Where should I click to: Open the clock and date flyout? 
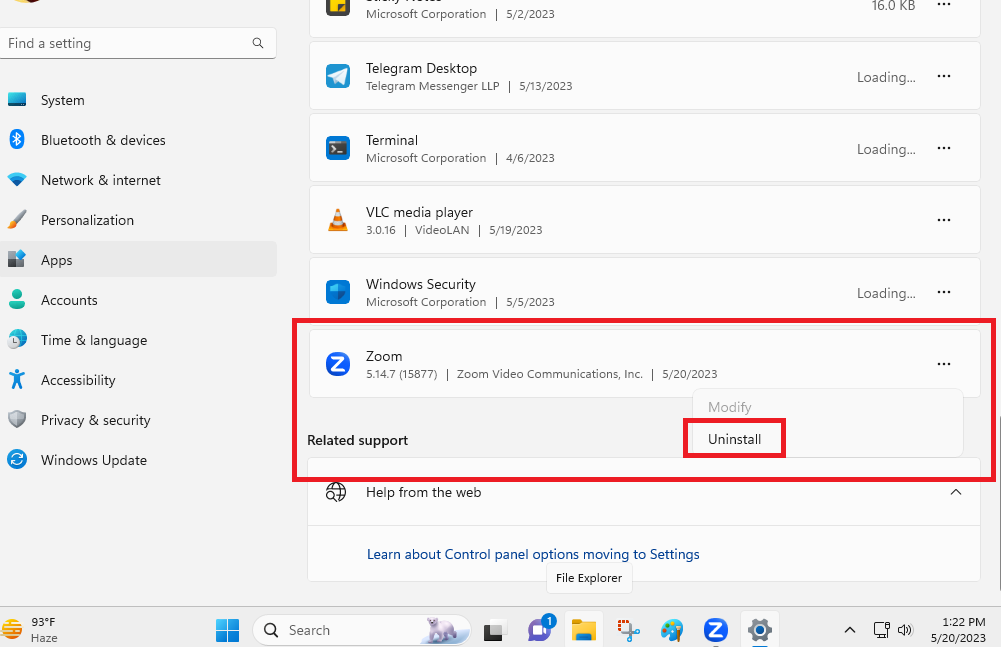click(x=958, y=630)
